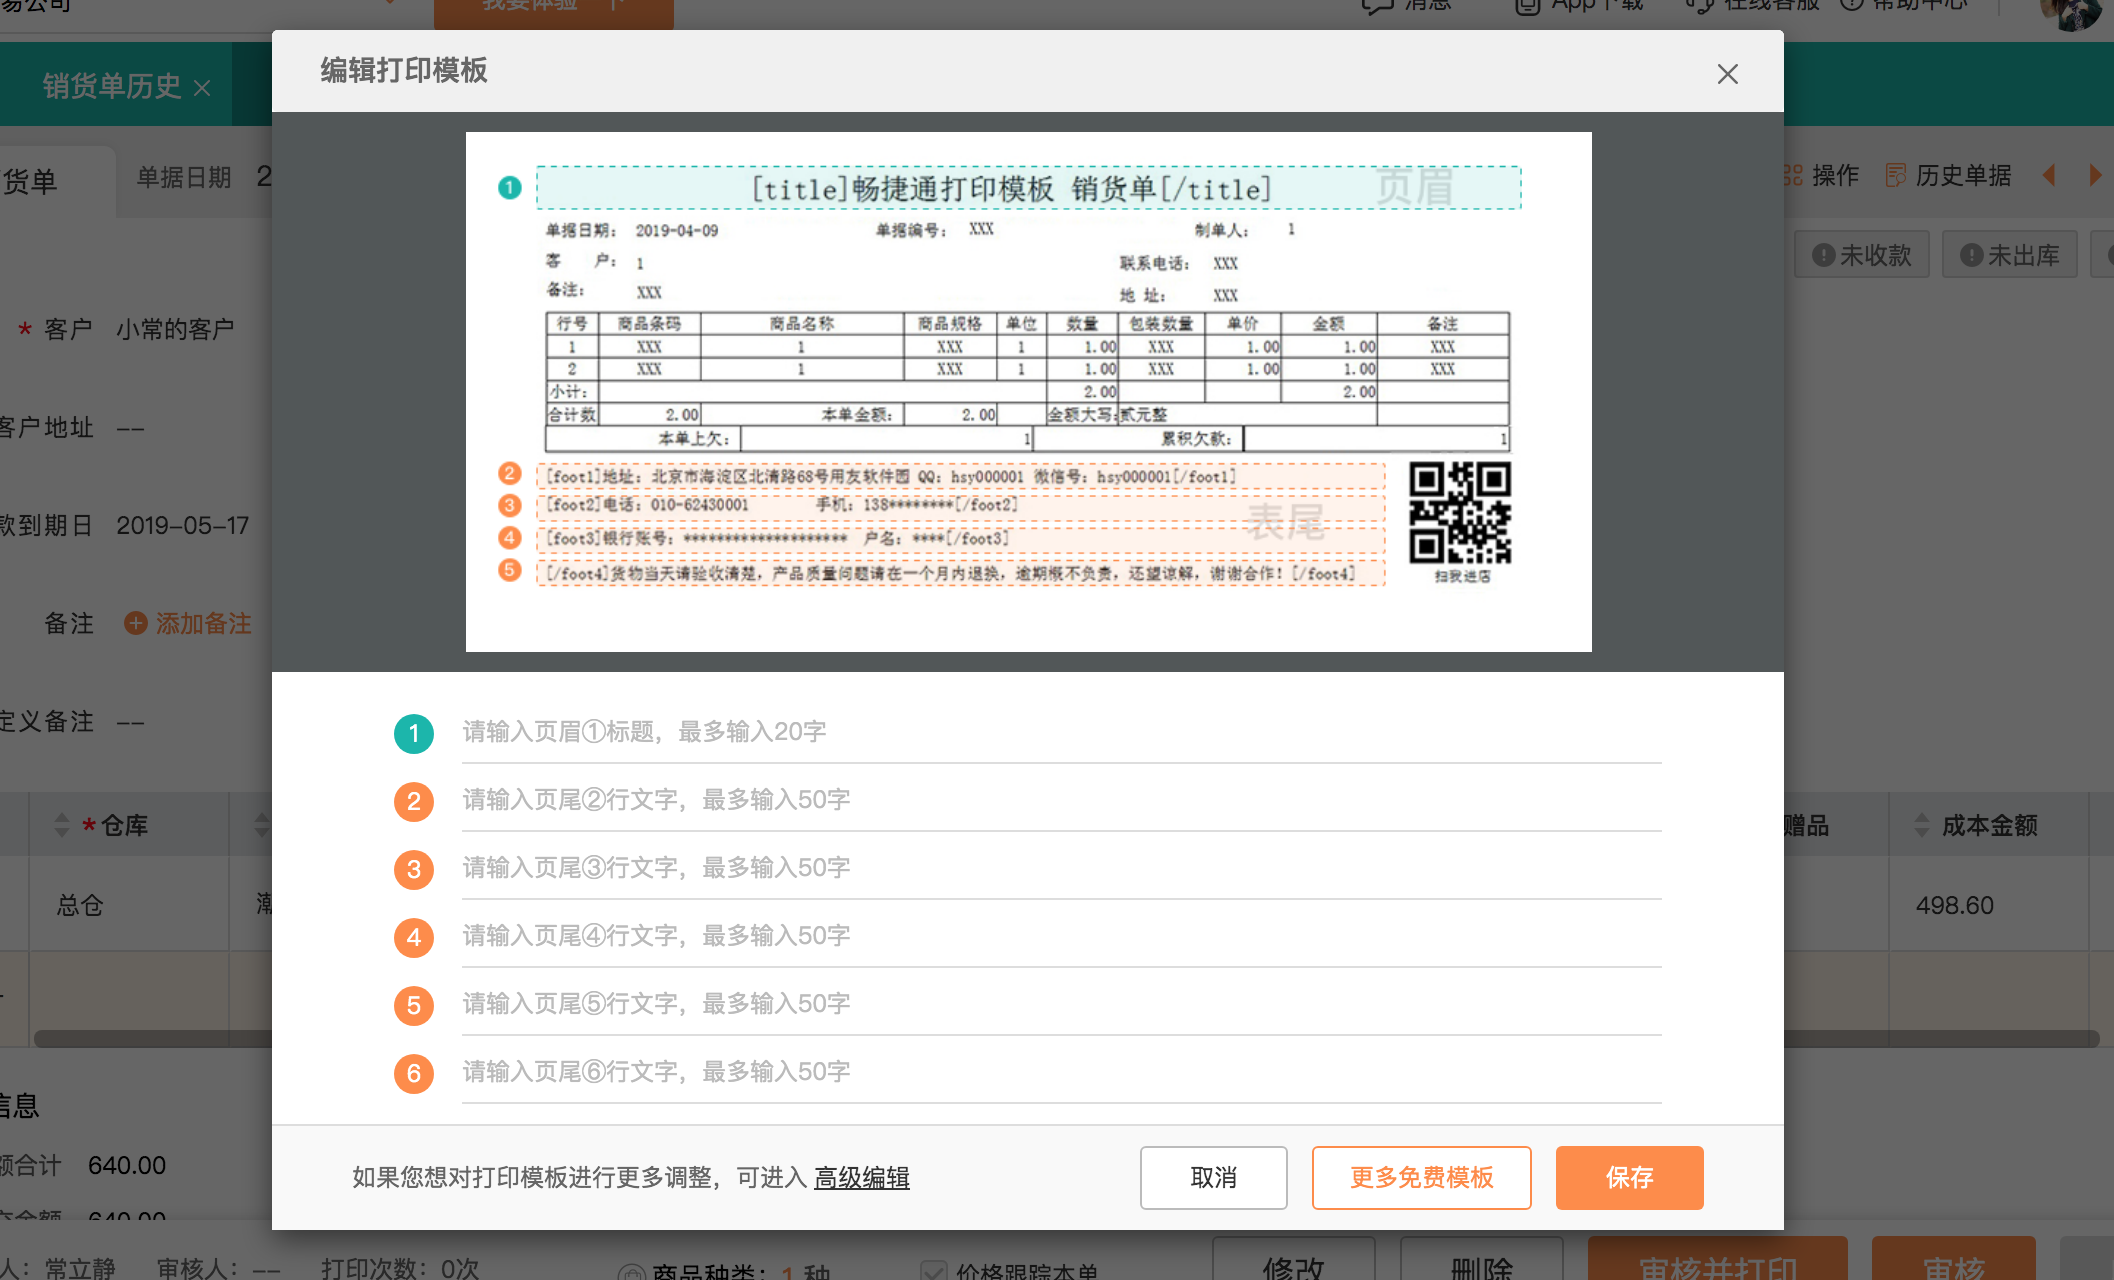
Task: Click the 保存 save button
Action: click(x=1629, y=1177)
